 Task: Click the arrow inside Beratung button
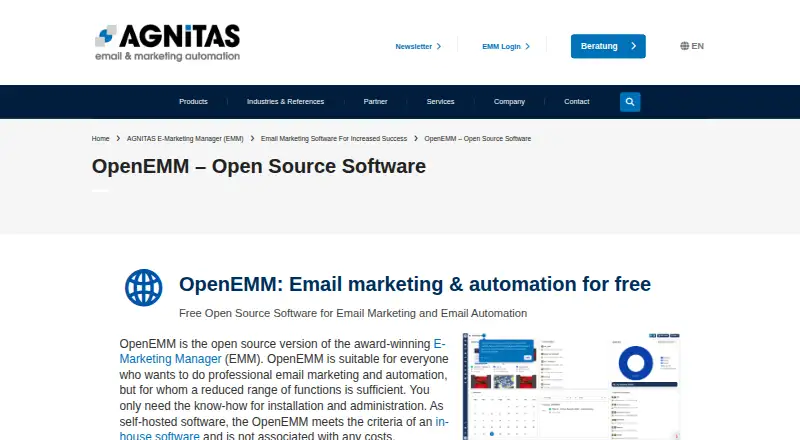coord(634,46)
